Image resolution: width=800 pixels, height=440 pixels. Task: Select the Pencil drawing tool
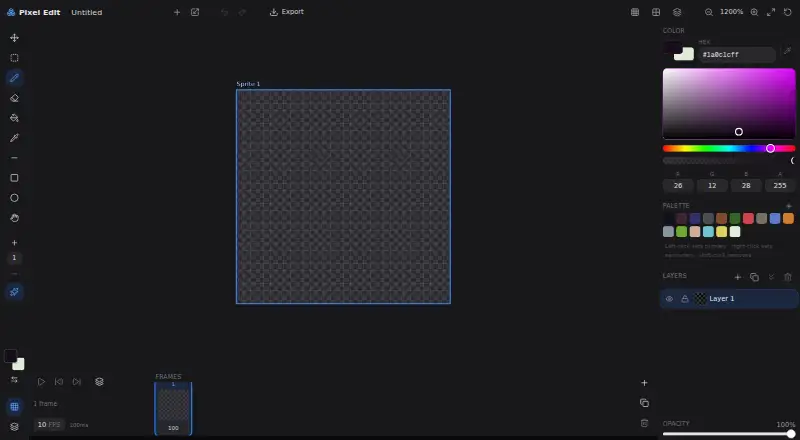pyautogui.click(x=14, y=78)
